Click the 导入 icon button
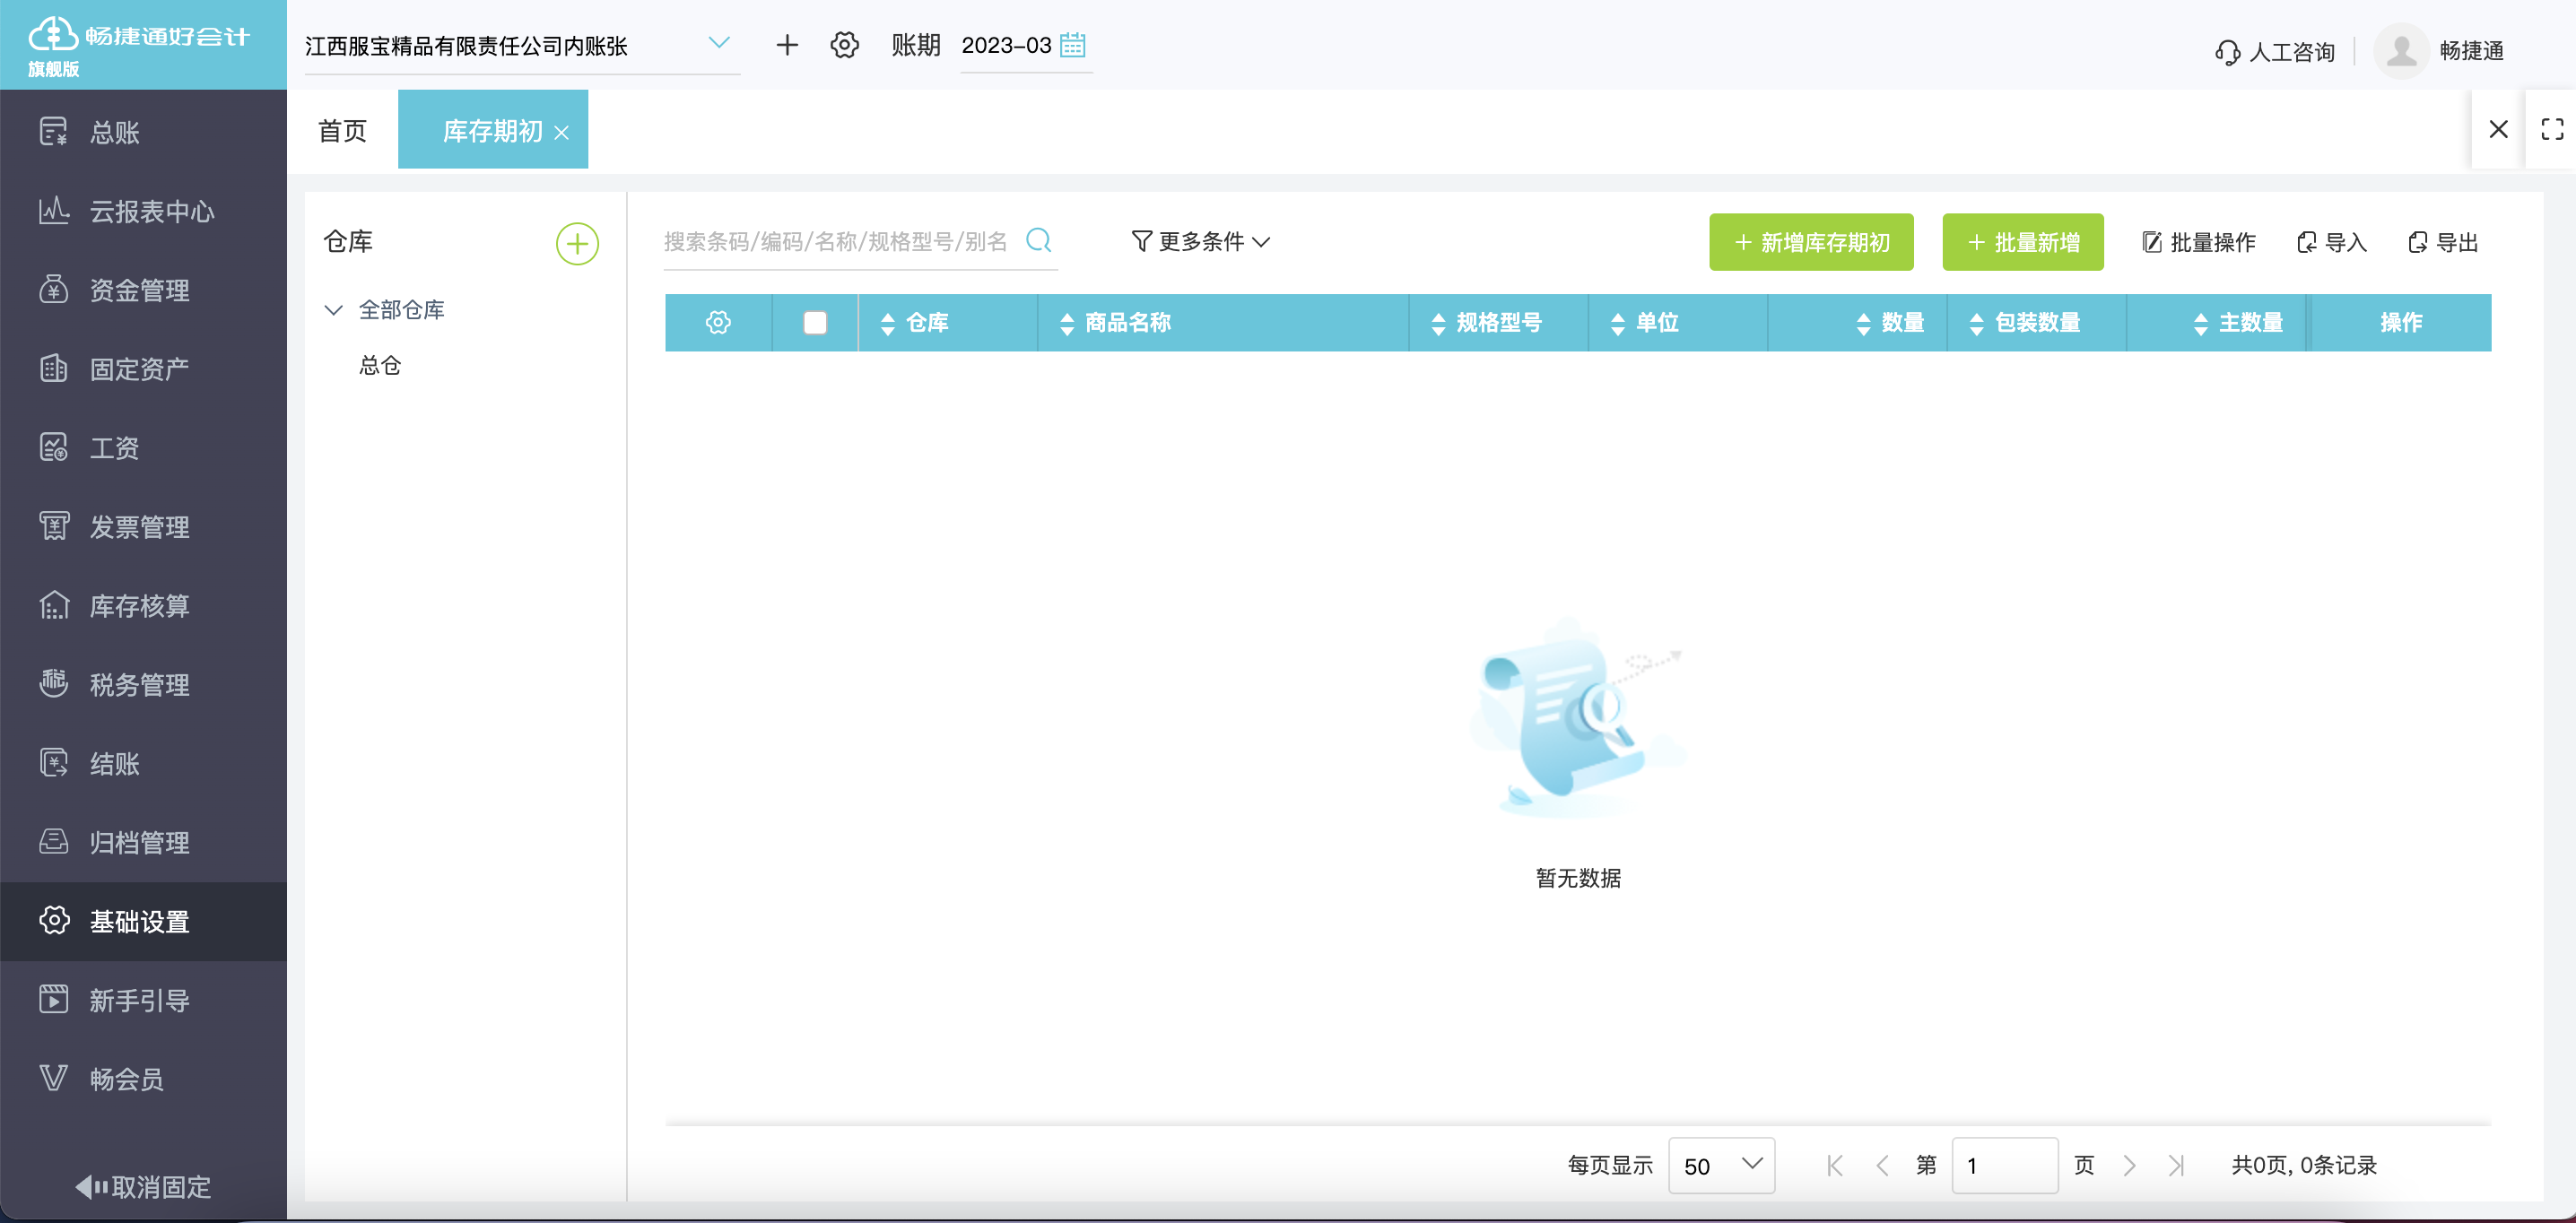The width and height of the screenshot is (2576, 1223). 2331,241
